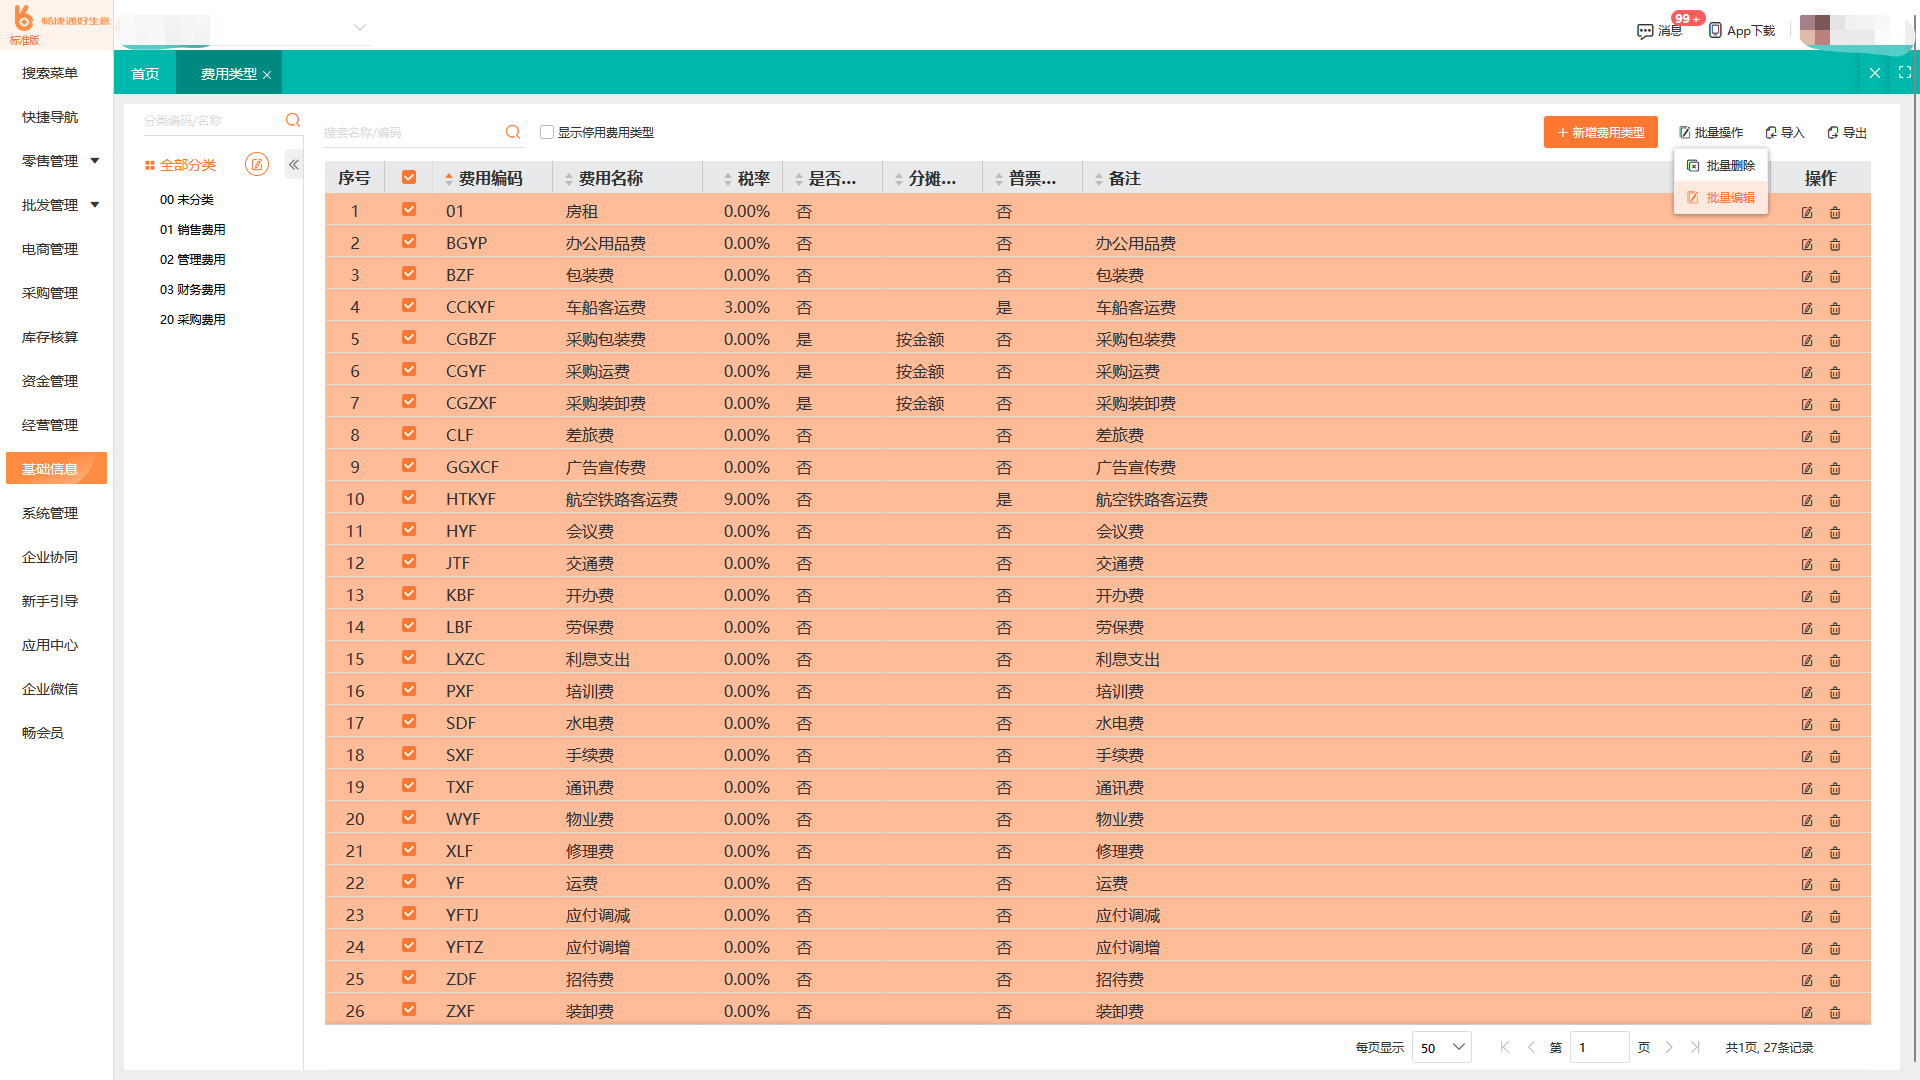Toggle 显示停用费用类型 checkbox
The image size is (1920, 1080).
pyautogui.click(x=547, y=131)
